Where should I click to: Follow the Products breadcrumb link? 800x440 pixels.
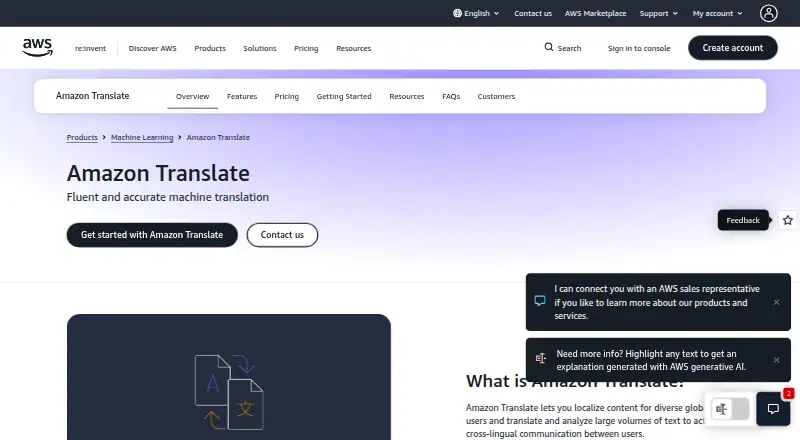[x=82, y=137]
